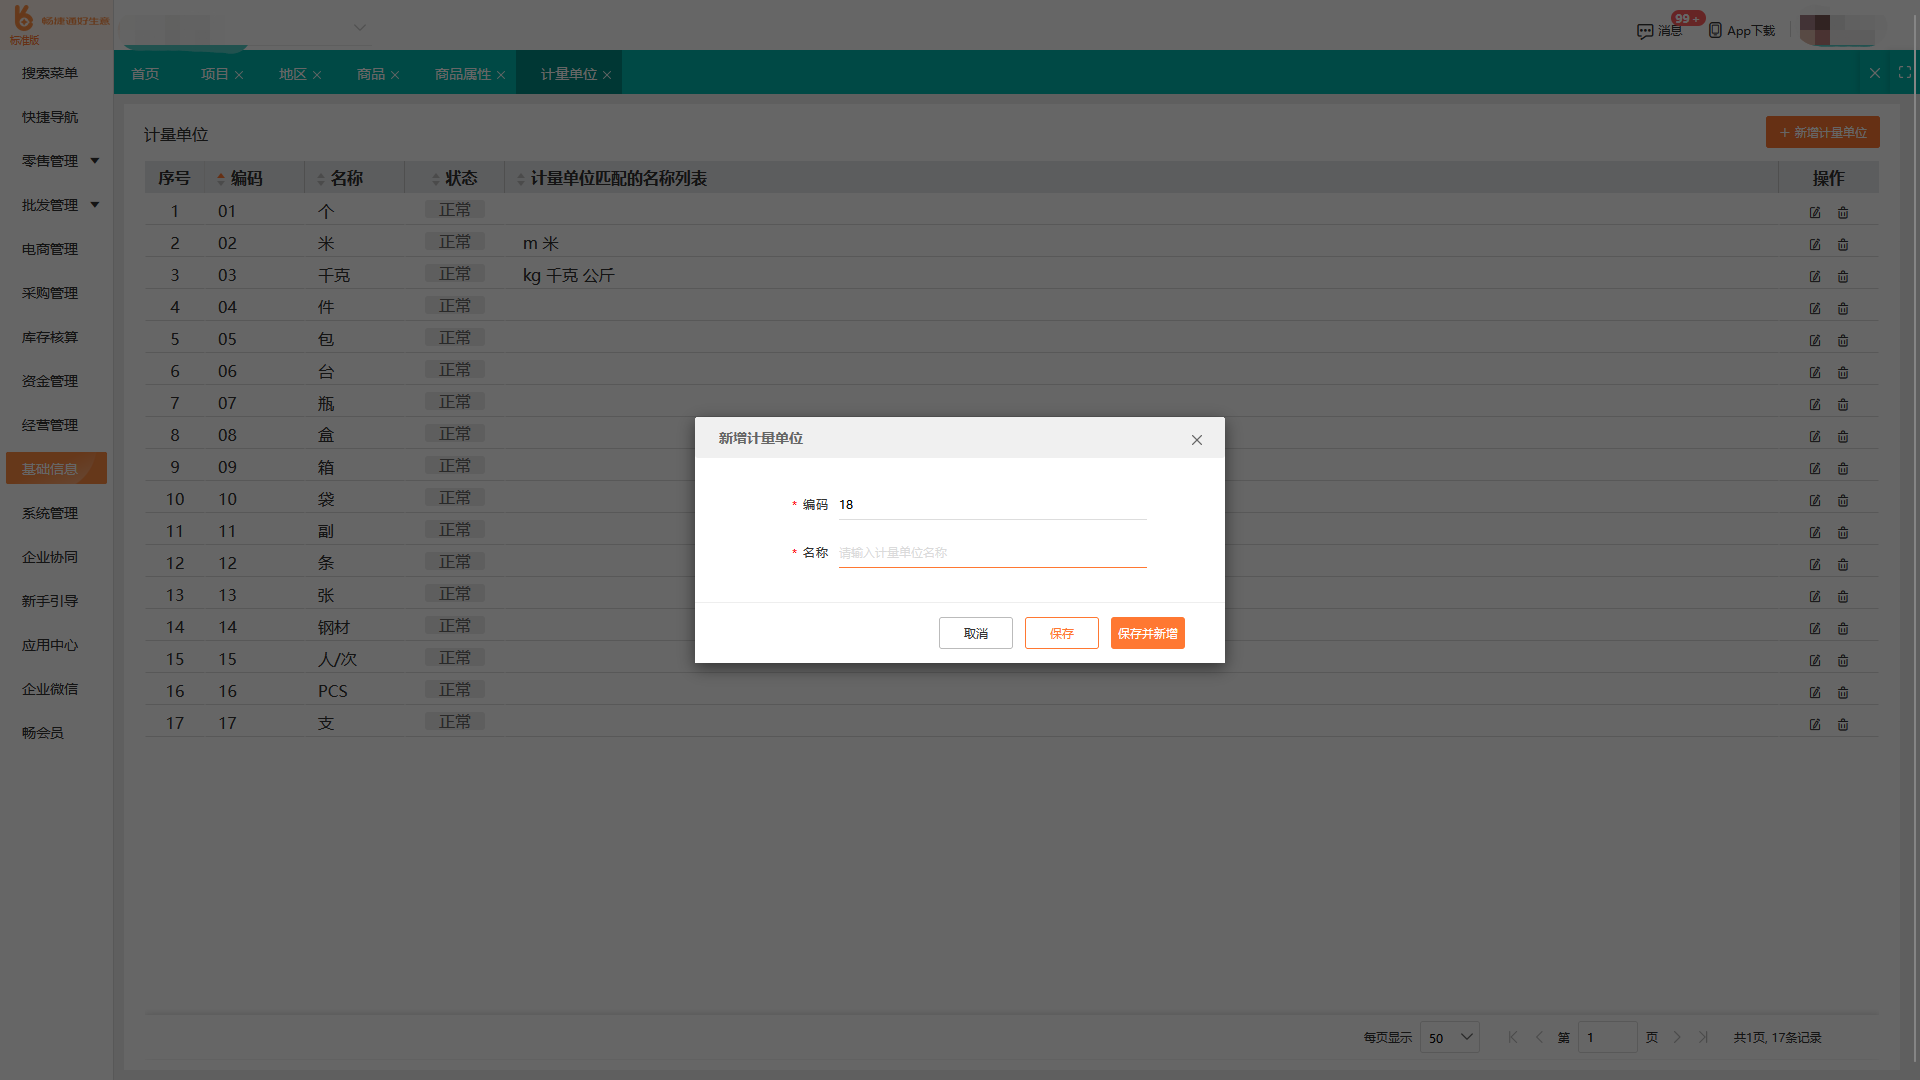The width and height of the screenshot is (1920, 1080).
Task: Click the delete icon for row 2
Action: point(1844,244)
